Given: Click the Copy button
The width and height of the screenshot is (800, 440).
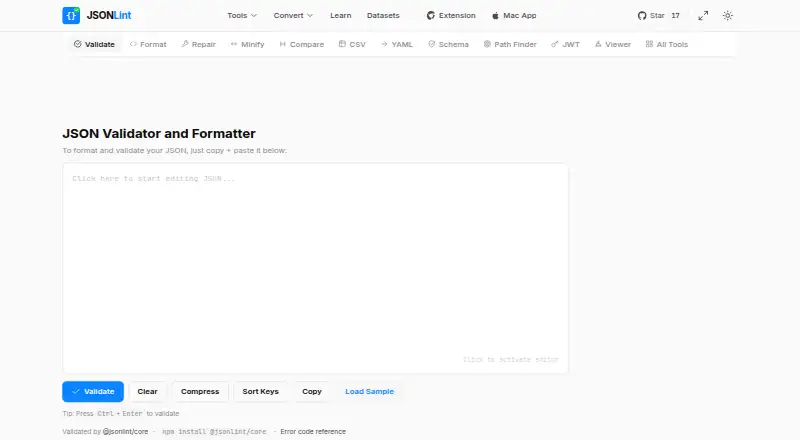Looking at the screenshot, I should click(312, 392).
